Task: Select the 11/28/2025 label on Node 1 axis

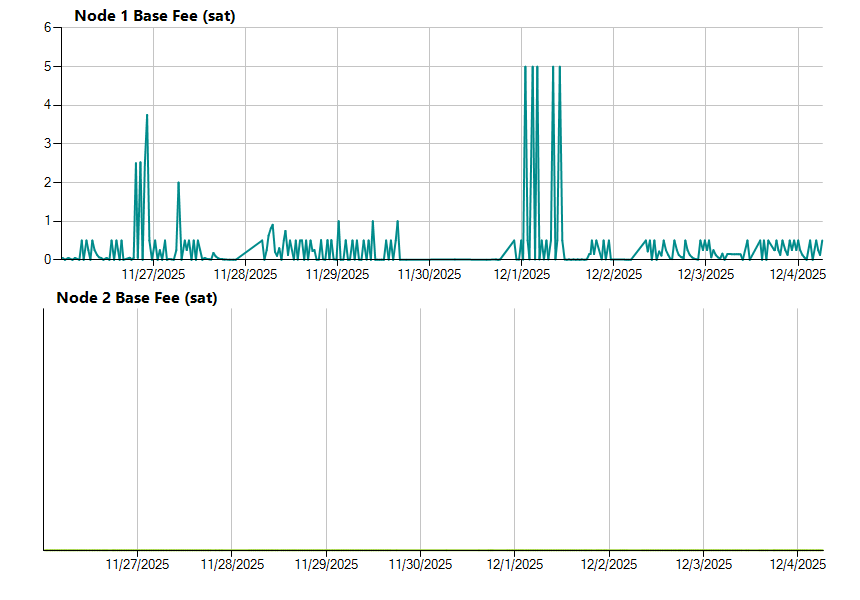Action: pyautogui.click(x=245, y=273)
